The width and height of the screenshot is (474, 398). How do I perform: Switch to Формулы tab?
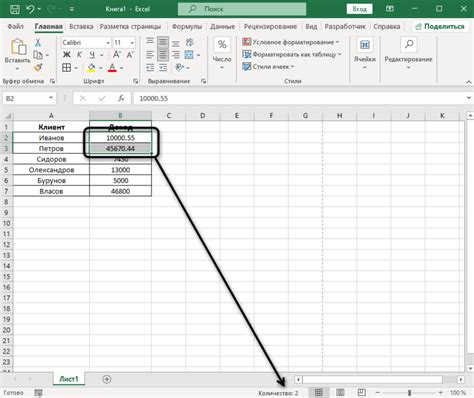pos(187,26)
